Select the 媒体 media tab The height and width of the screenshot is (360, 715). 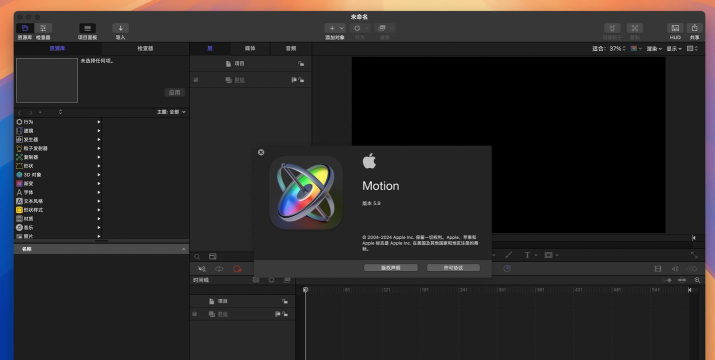[x=250, y=48]
